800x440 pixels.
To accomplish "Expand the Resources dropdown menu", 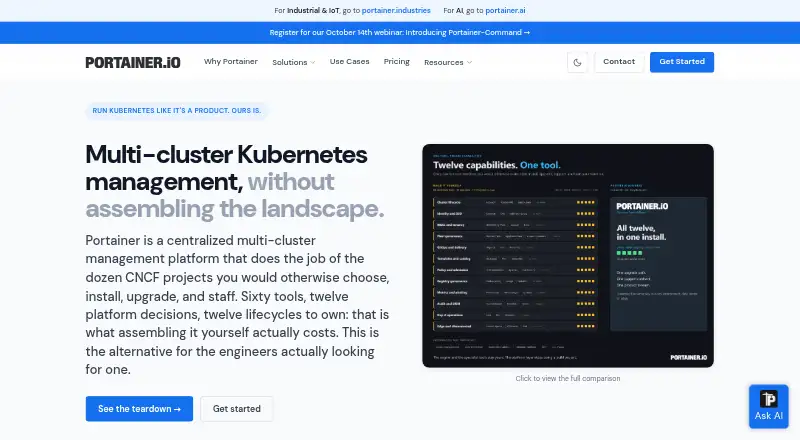I will click(x=447, y=62).
